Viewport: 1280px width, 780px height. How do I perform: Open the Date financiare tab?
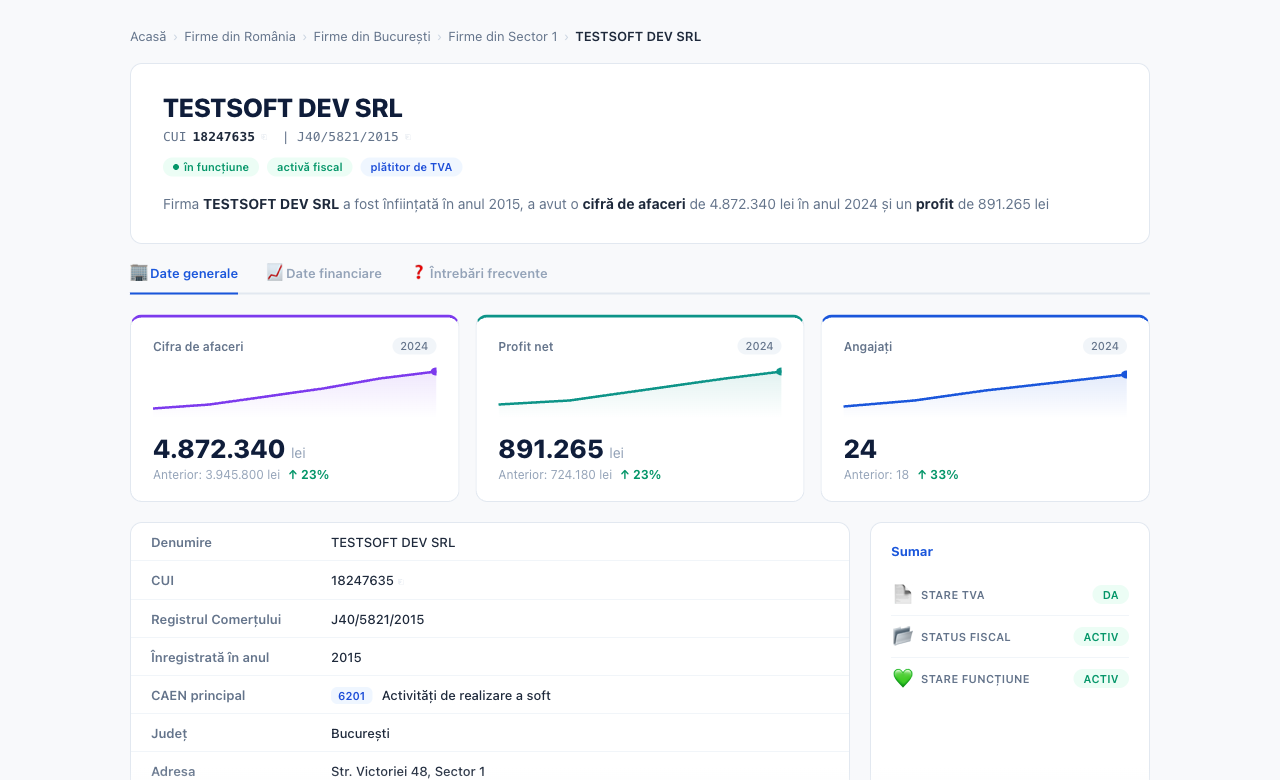coord(333,273)
